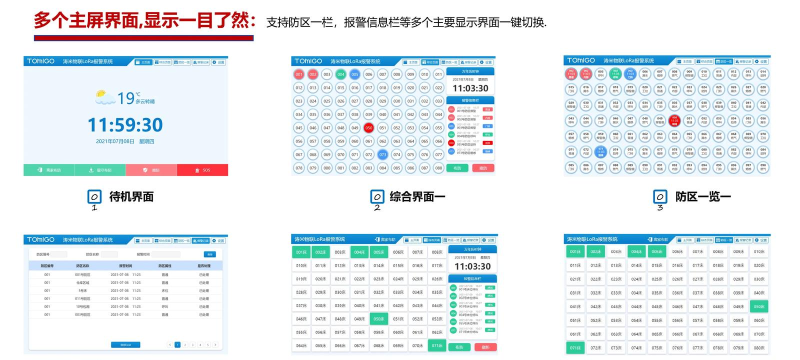
Task: Click blue query button in alarm records panel
Action: point(210,254)
